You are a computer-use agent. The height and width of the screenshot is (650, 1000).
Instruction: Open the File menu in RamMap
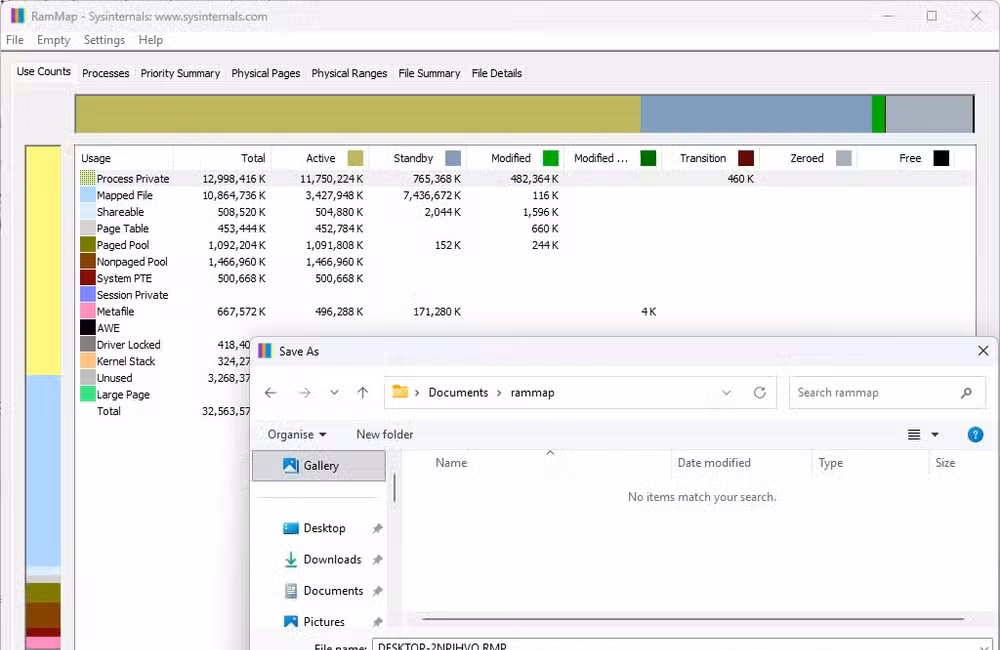(15, 40)
